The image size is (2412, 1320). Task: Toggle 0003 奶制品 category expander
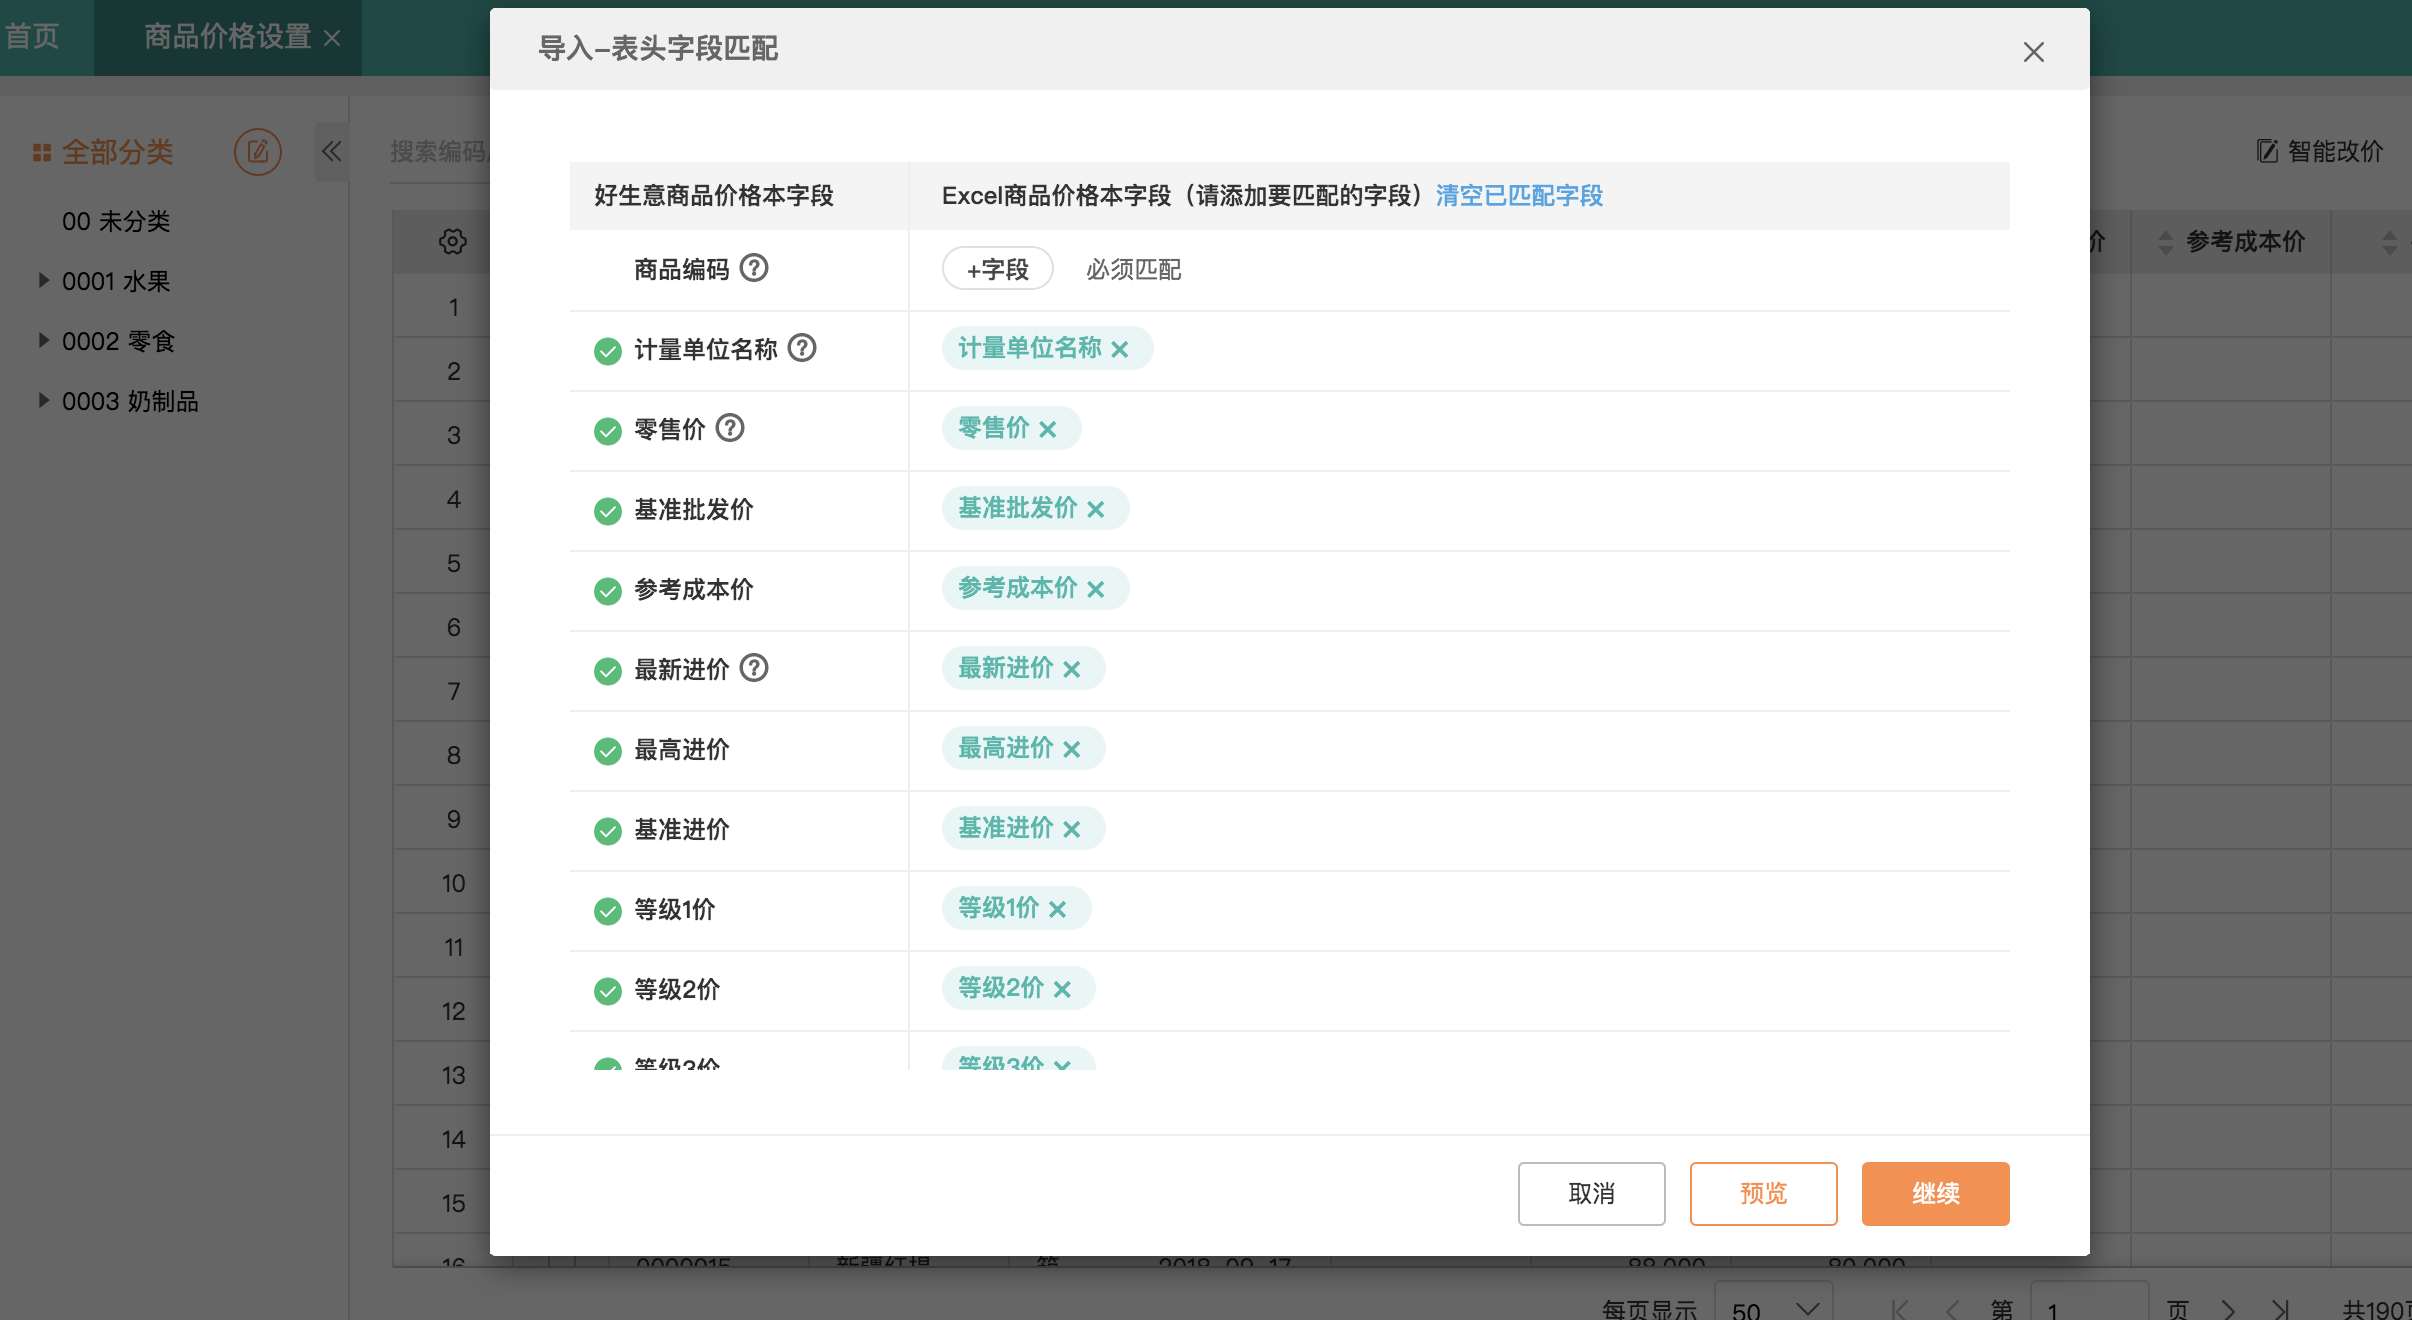36,400
